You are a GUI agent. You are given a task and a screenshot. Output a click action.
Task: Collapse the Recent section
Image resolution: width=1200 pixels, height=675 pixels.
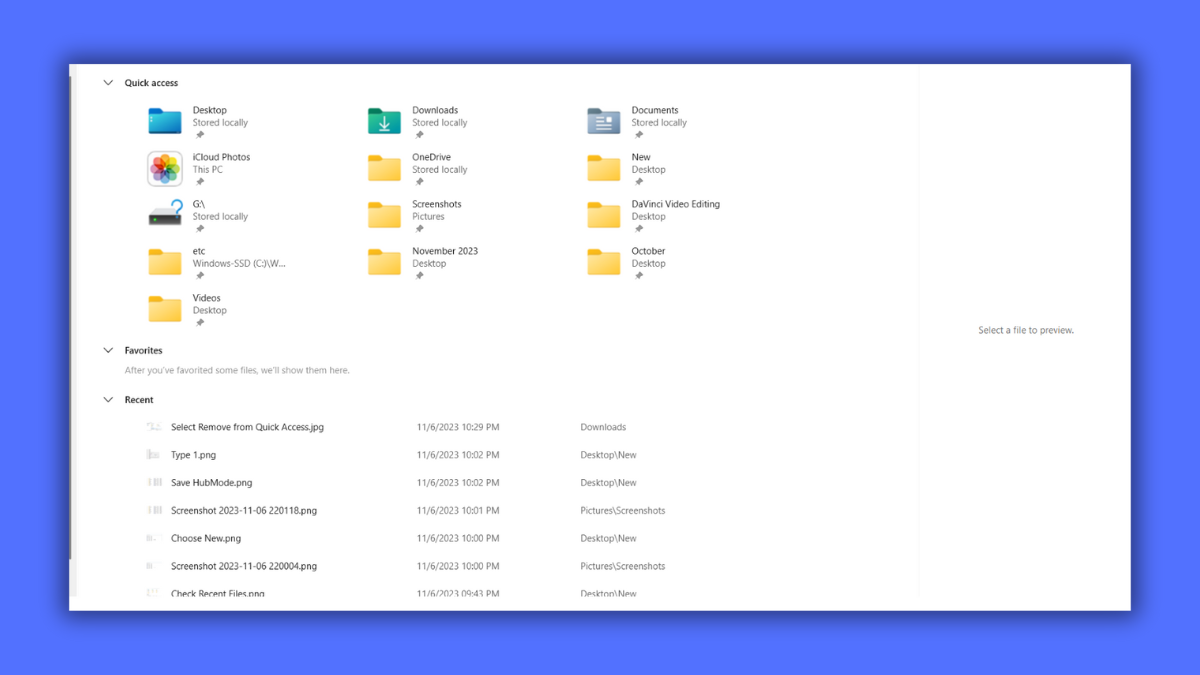(108, 399)
